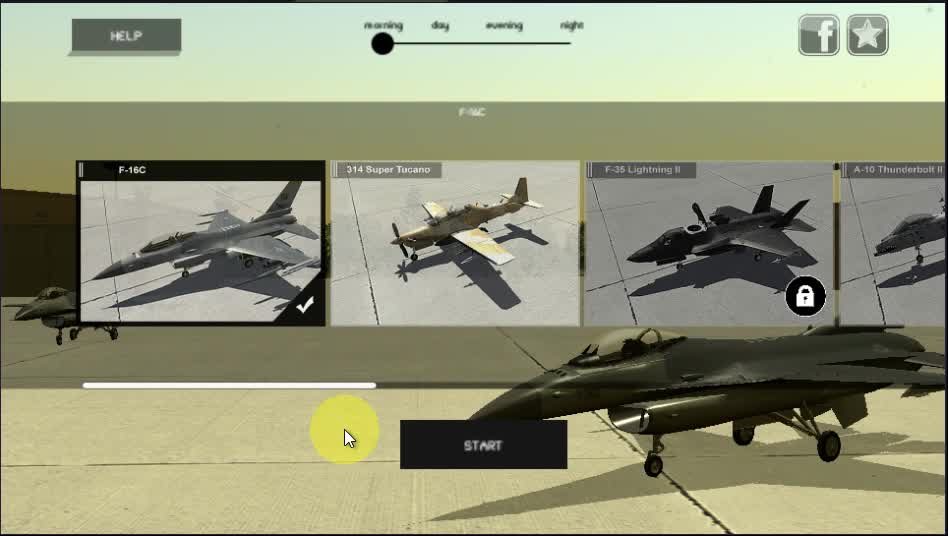Open the HELP screen
This screenshot has height=536, width=948.
(x=126, y=36)
